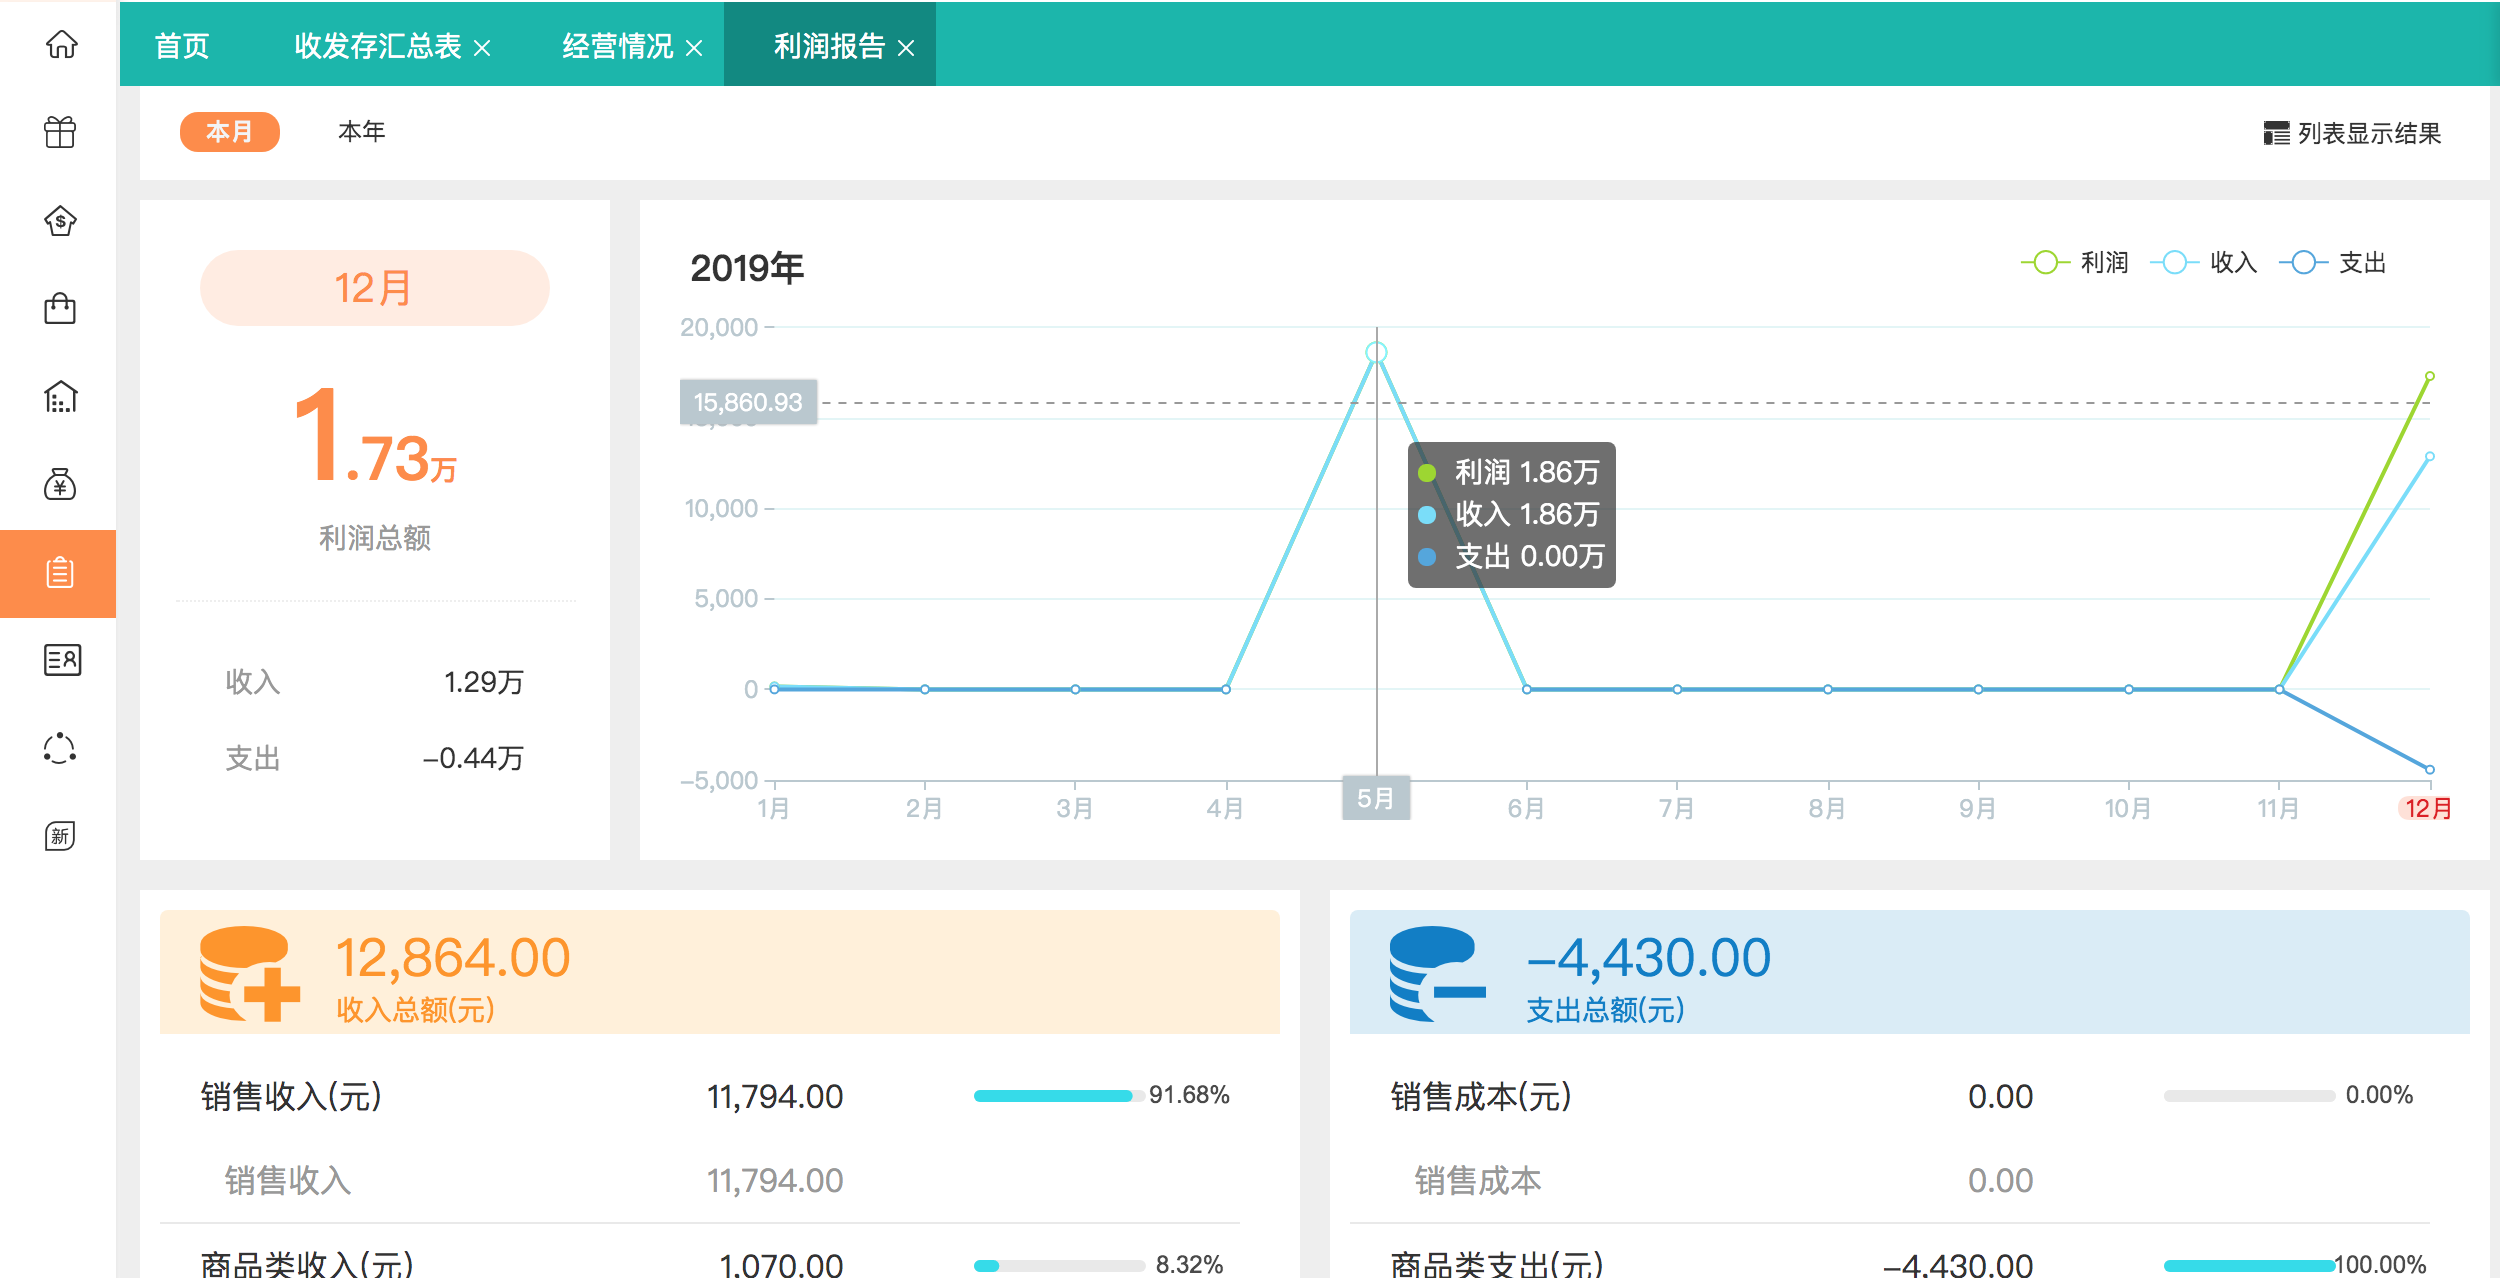
Task: Click the reports/document sidebar icon
Action: [x=62, y=572]
